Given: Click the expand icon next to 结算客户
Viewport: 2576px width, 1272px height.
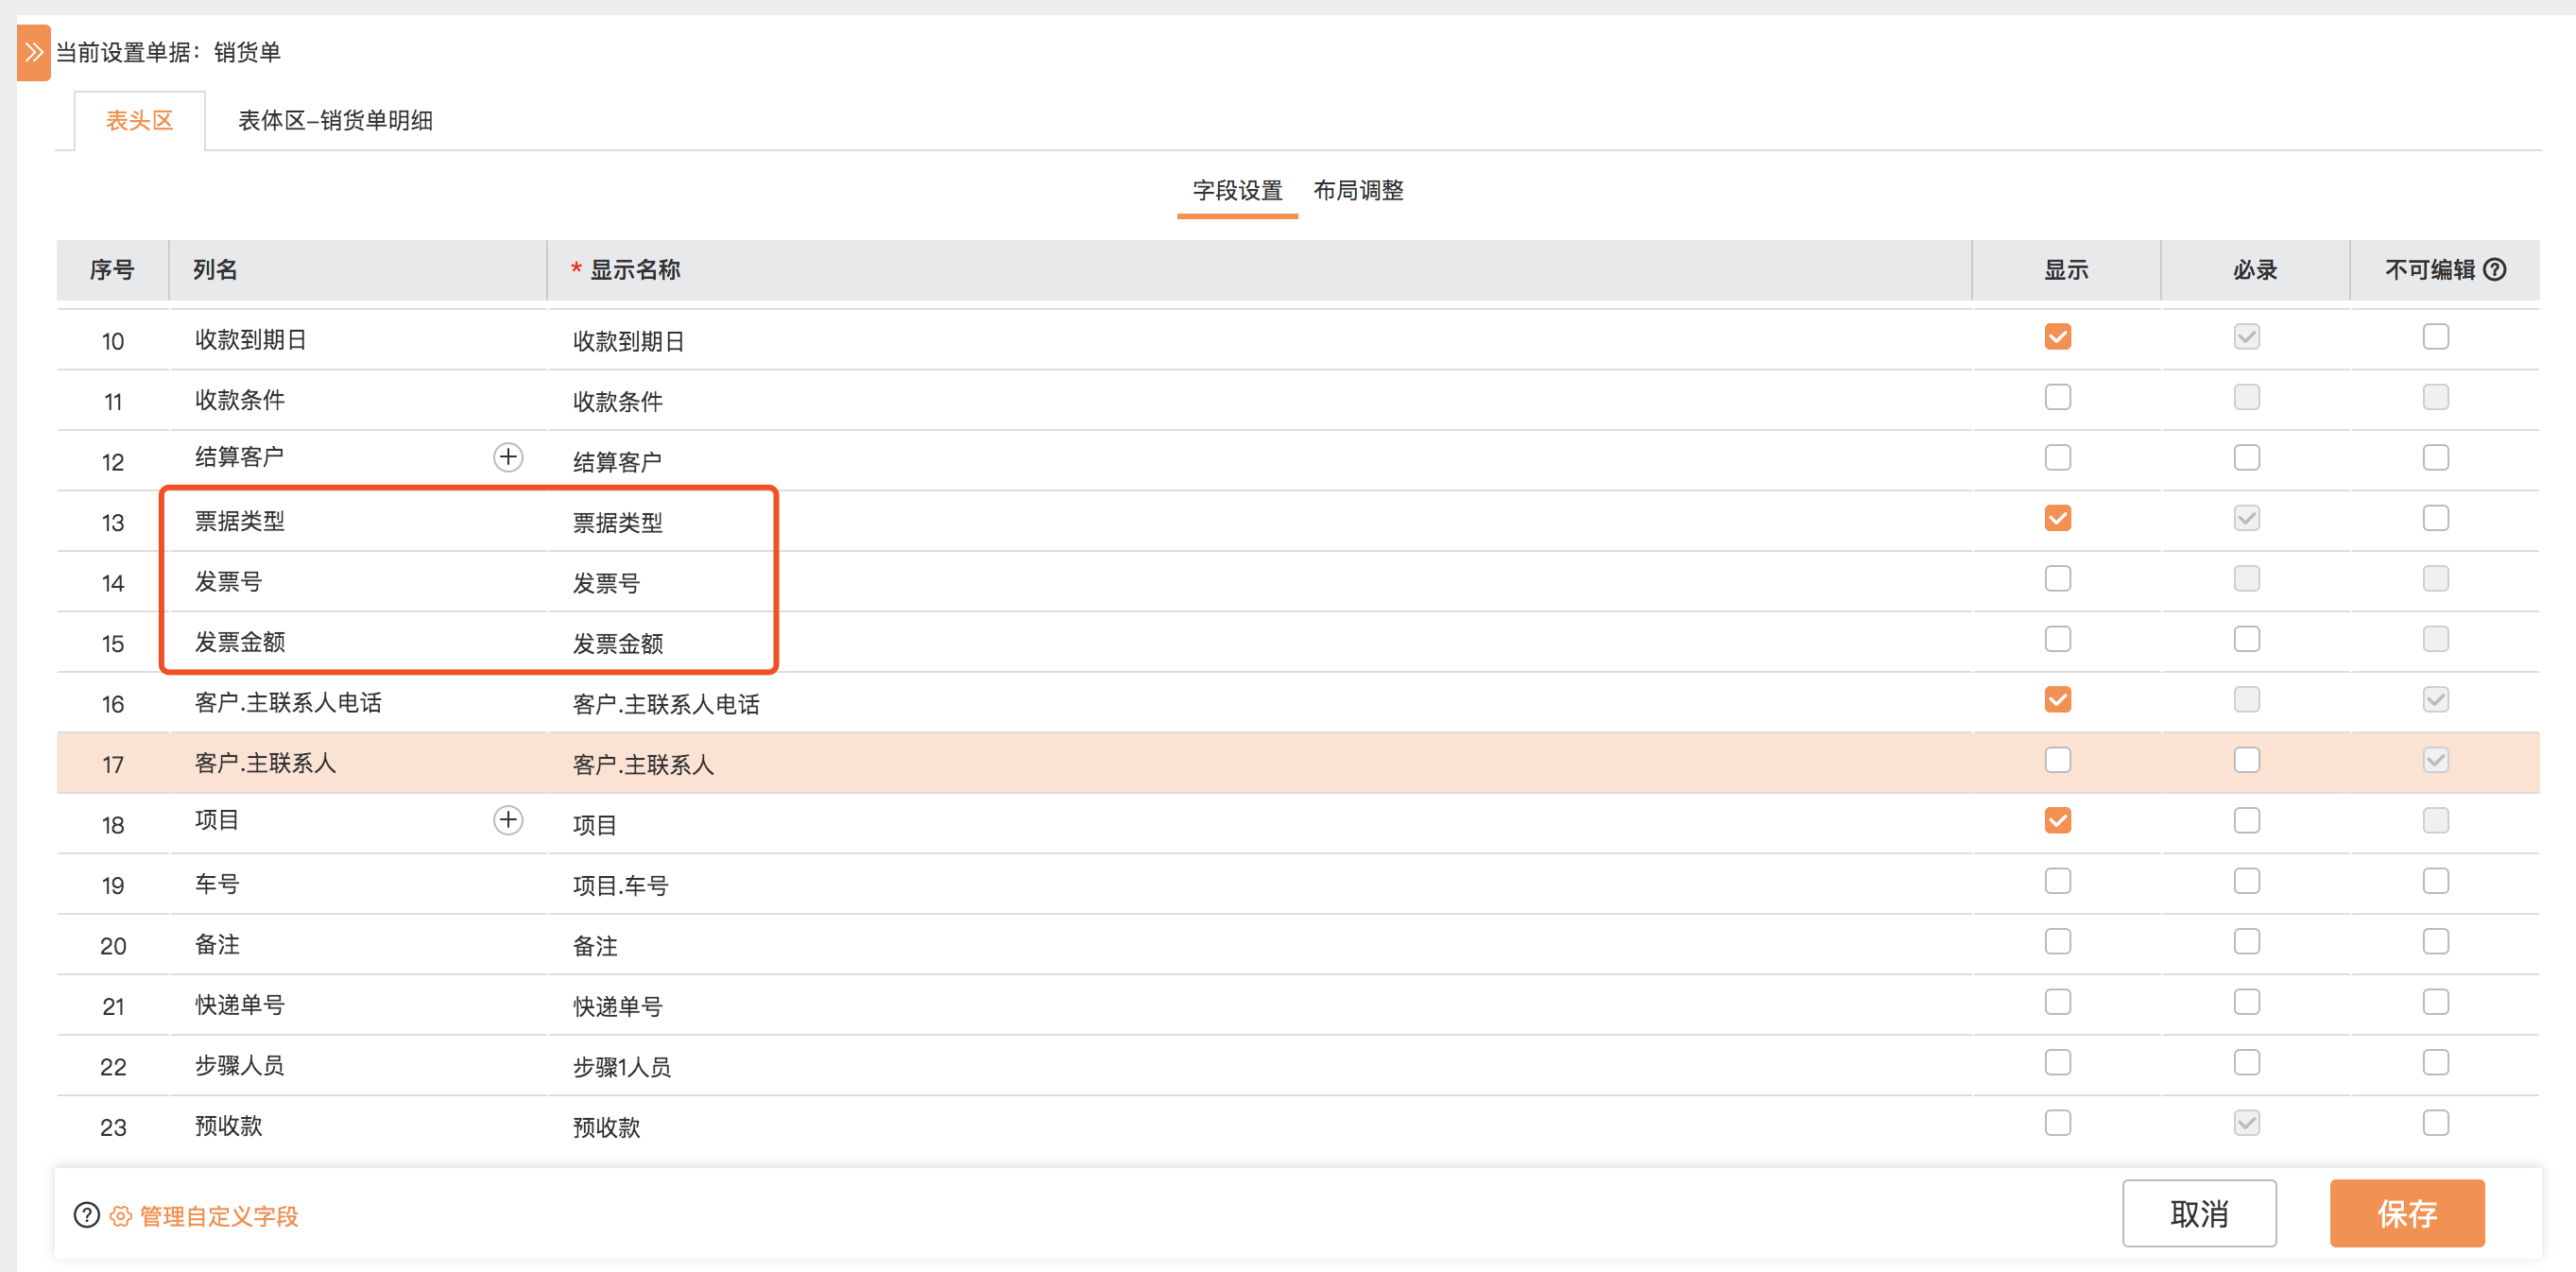Looking at the screenshot, I should point(509,456).
